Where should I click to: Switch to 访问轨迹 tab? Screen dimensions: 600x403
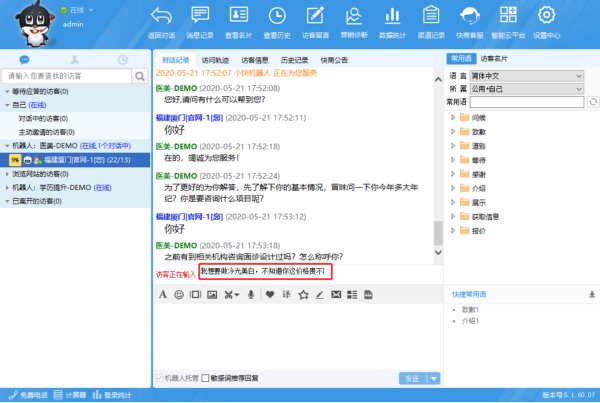(x=215, y=60)
